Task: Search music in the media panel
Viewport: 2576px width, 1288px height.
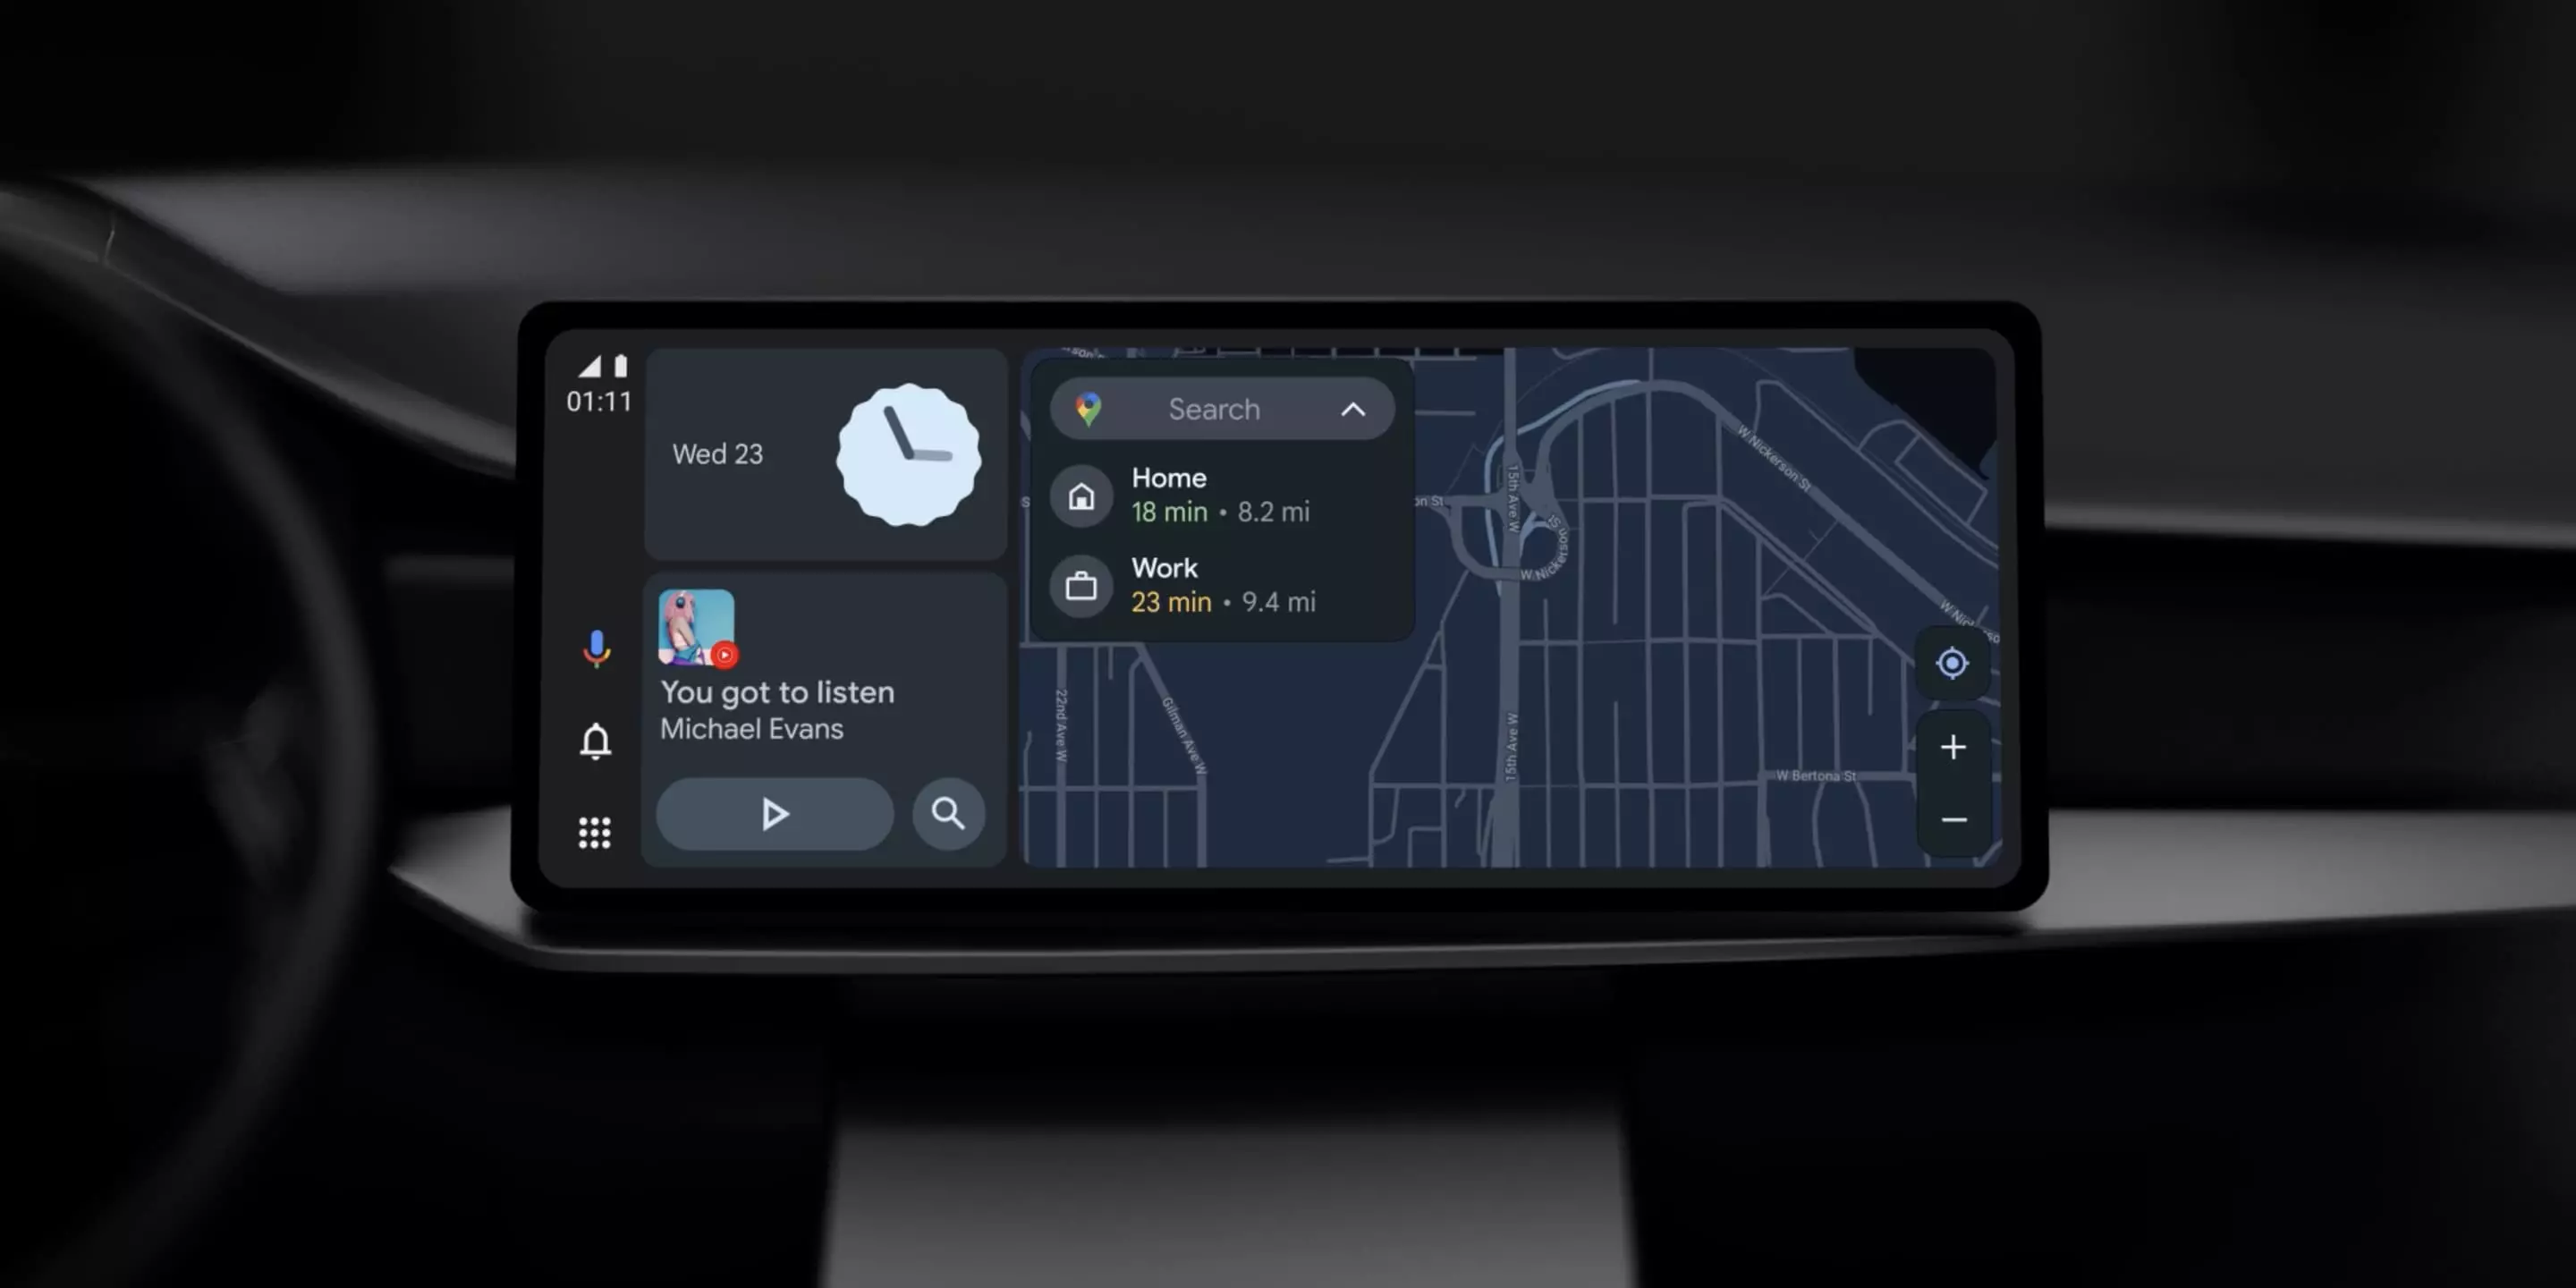Action: (x=948, y=813)
